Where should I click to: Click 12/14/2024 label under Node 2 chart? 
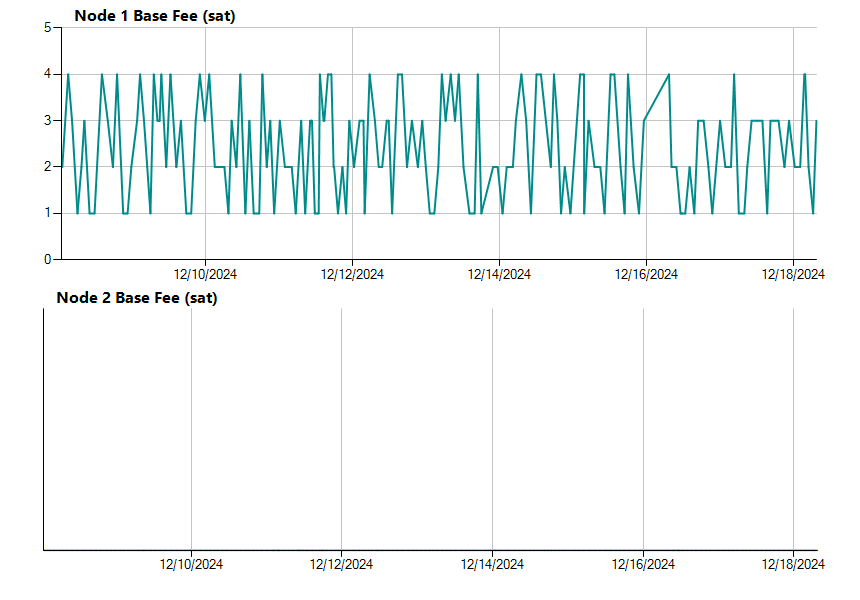pyautogui.click(x=492, y=565)
